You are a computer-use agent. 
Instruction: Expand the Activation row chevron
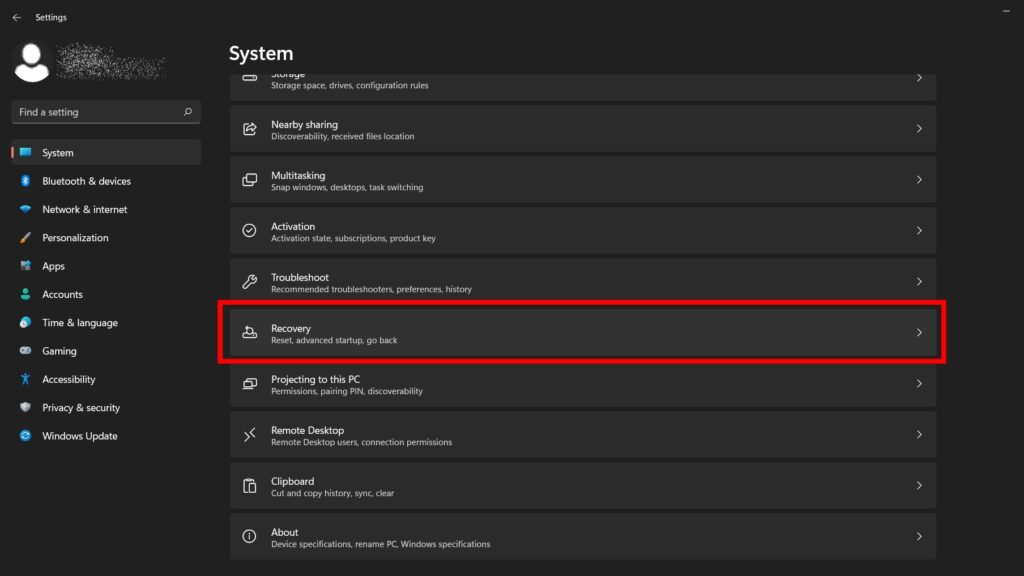point(919,231)
